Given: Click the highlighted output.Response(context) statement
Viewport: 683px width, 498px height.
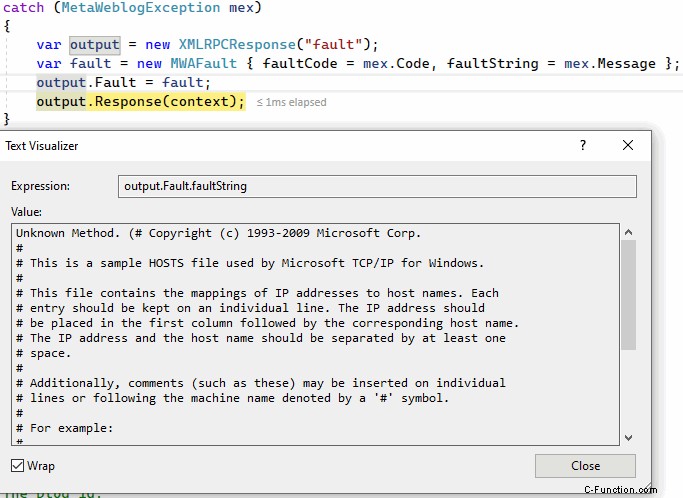Looking at the screenshot, I should (x=140, y=102).
